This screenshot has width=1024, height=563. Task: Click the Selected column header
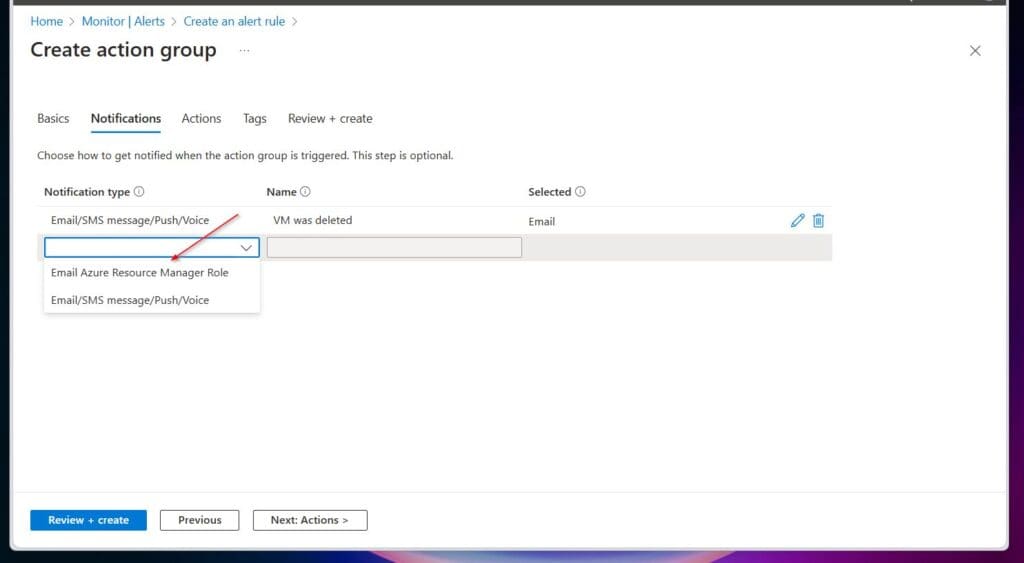[549, 191]
